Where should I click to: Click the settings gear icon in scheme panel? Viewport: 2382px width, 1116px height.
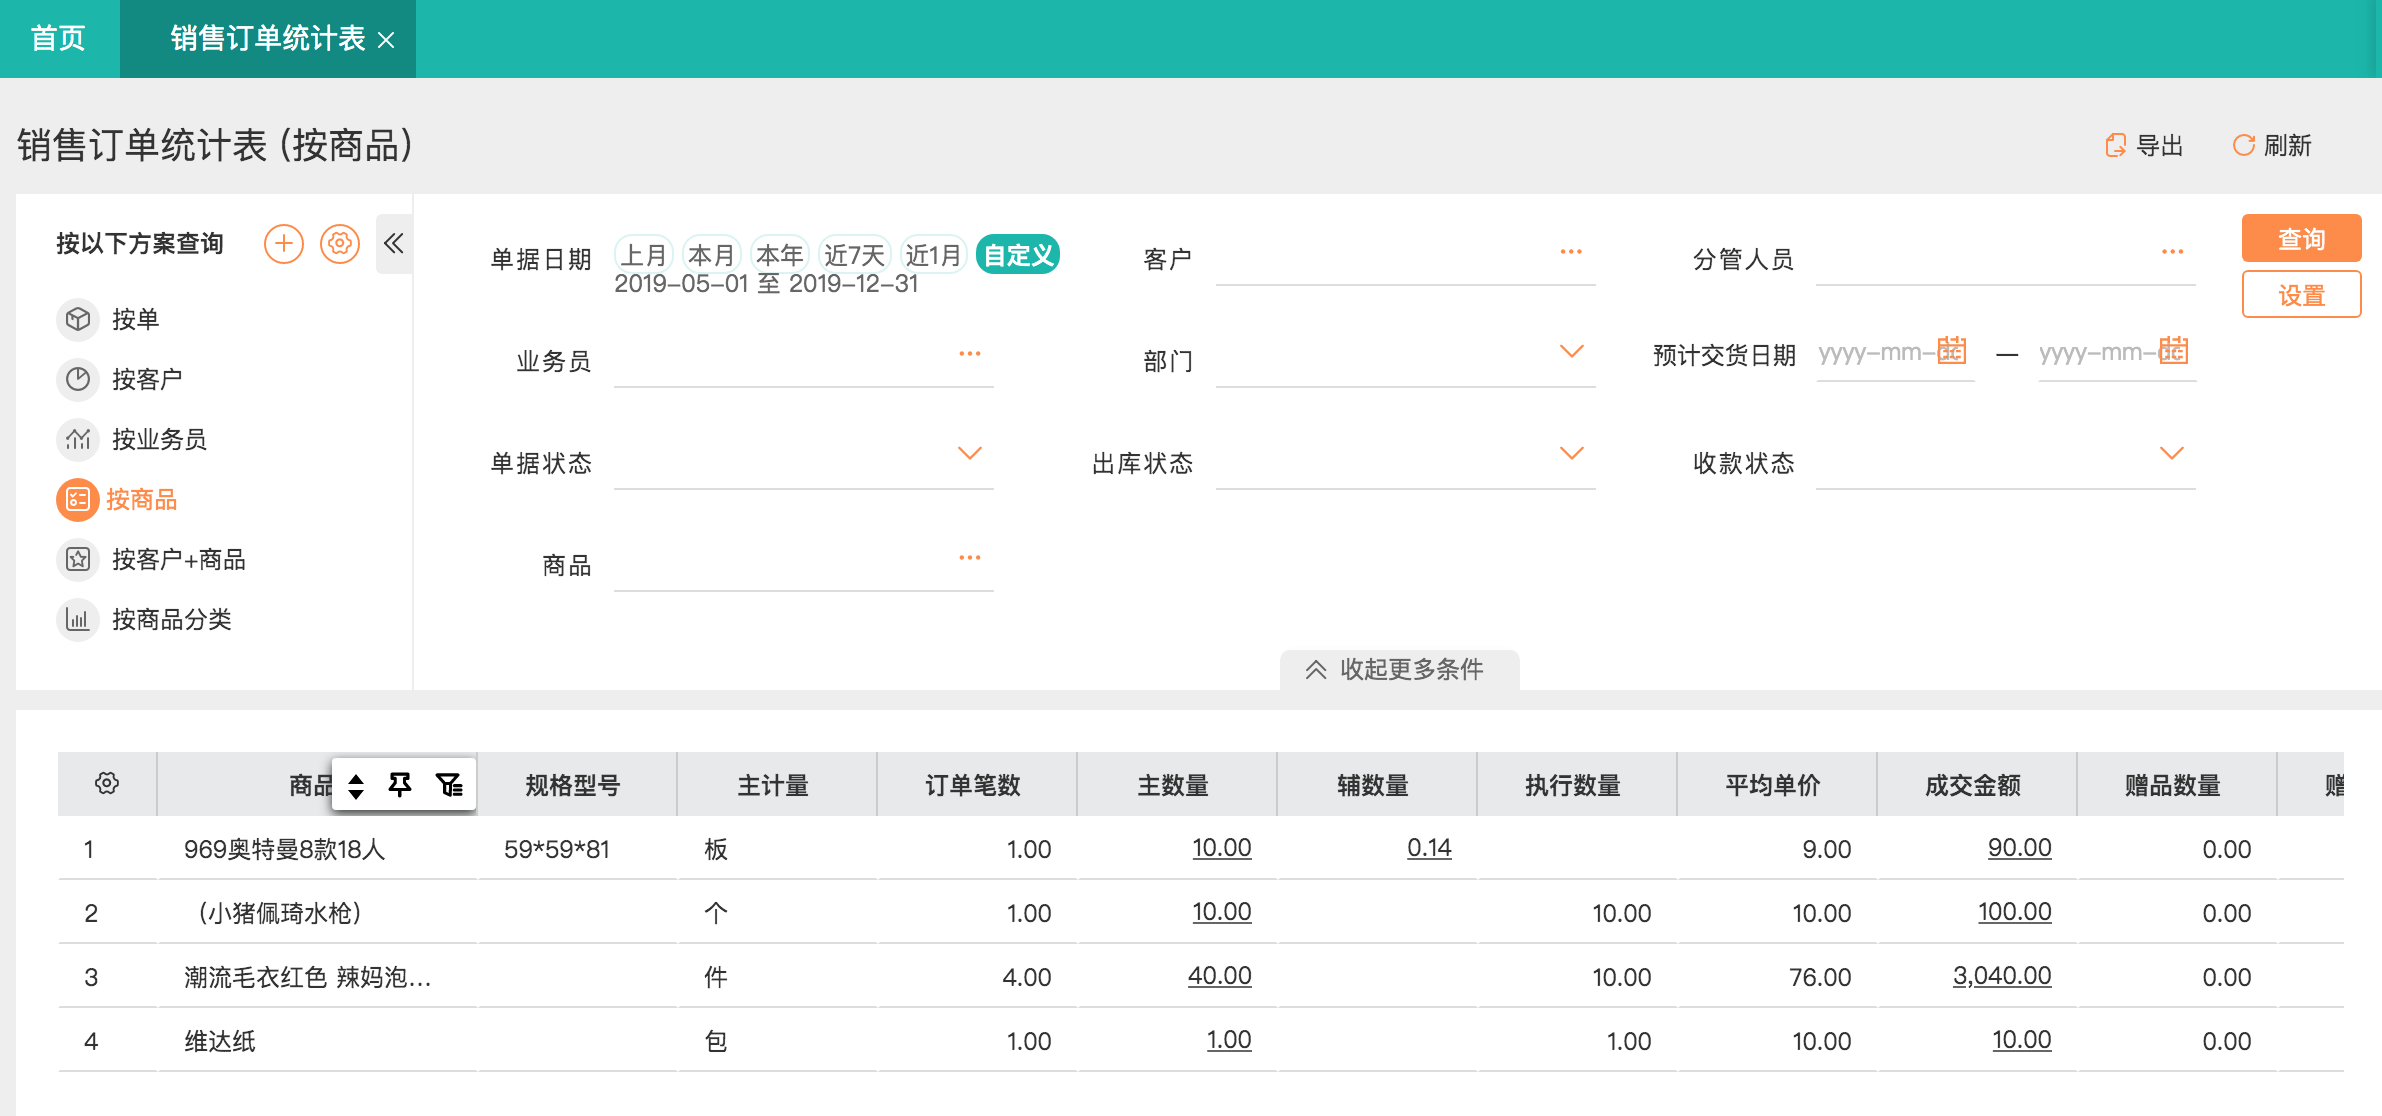click(336, 247)
